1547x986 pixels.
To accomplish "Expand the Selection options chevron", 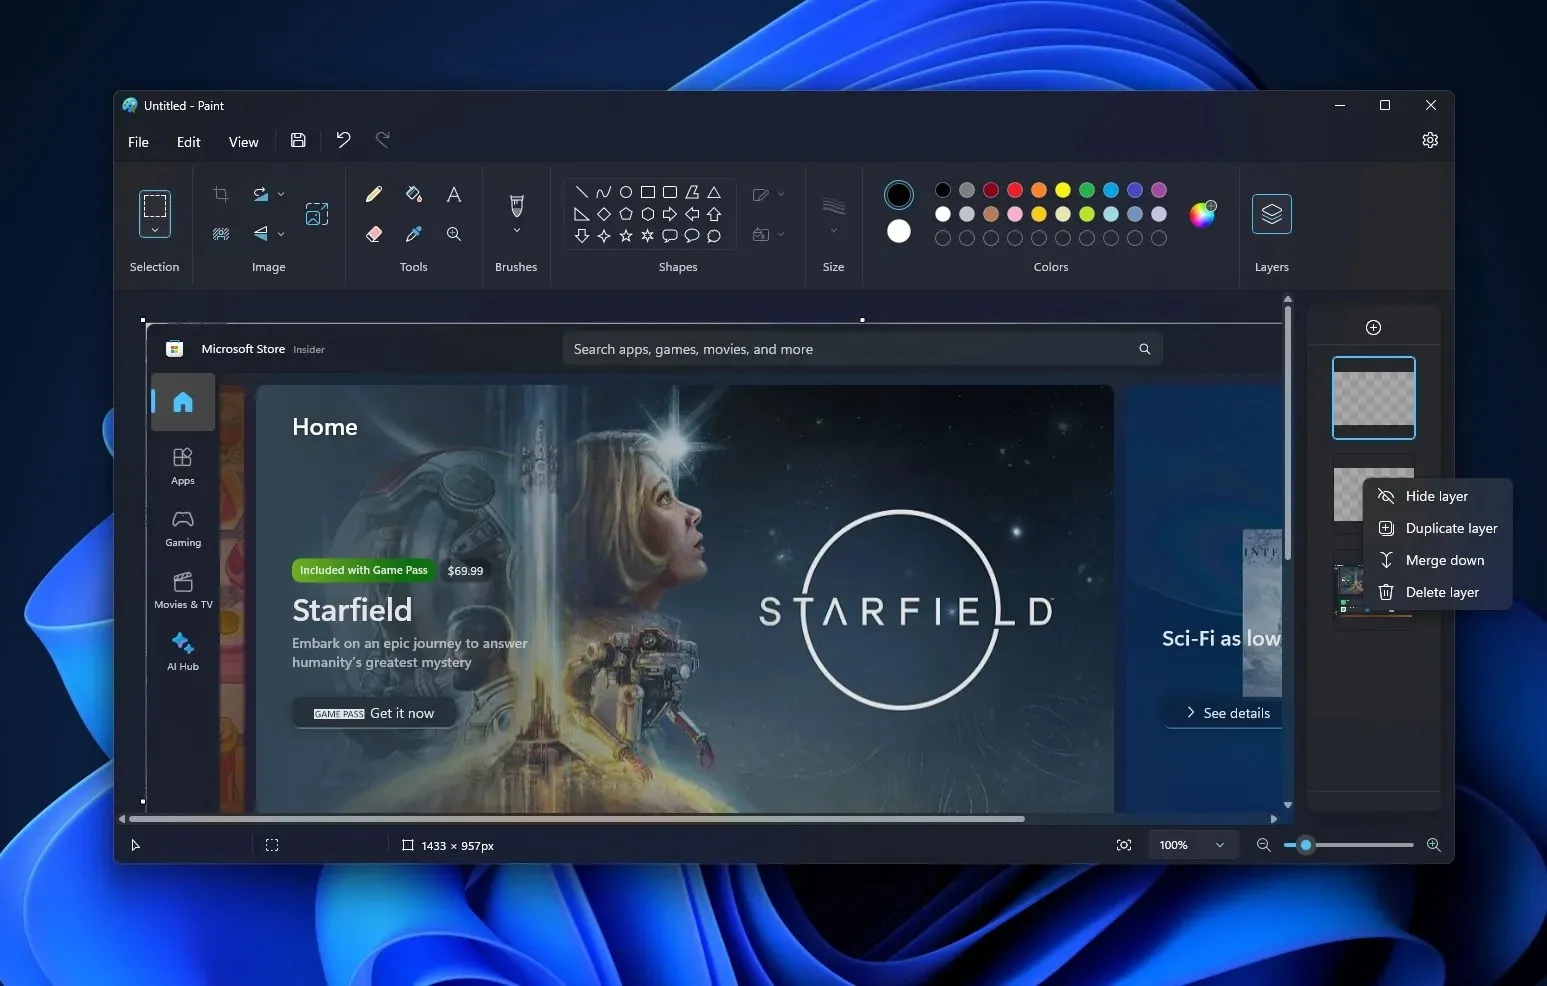I will tap(155, 230).
